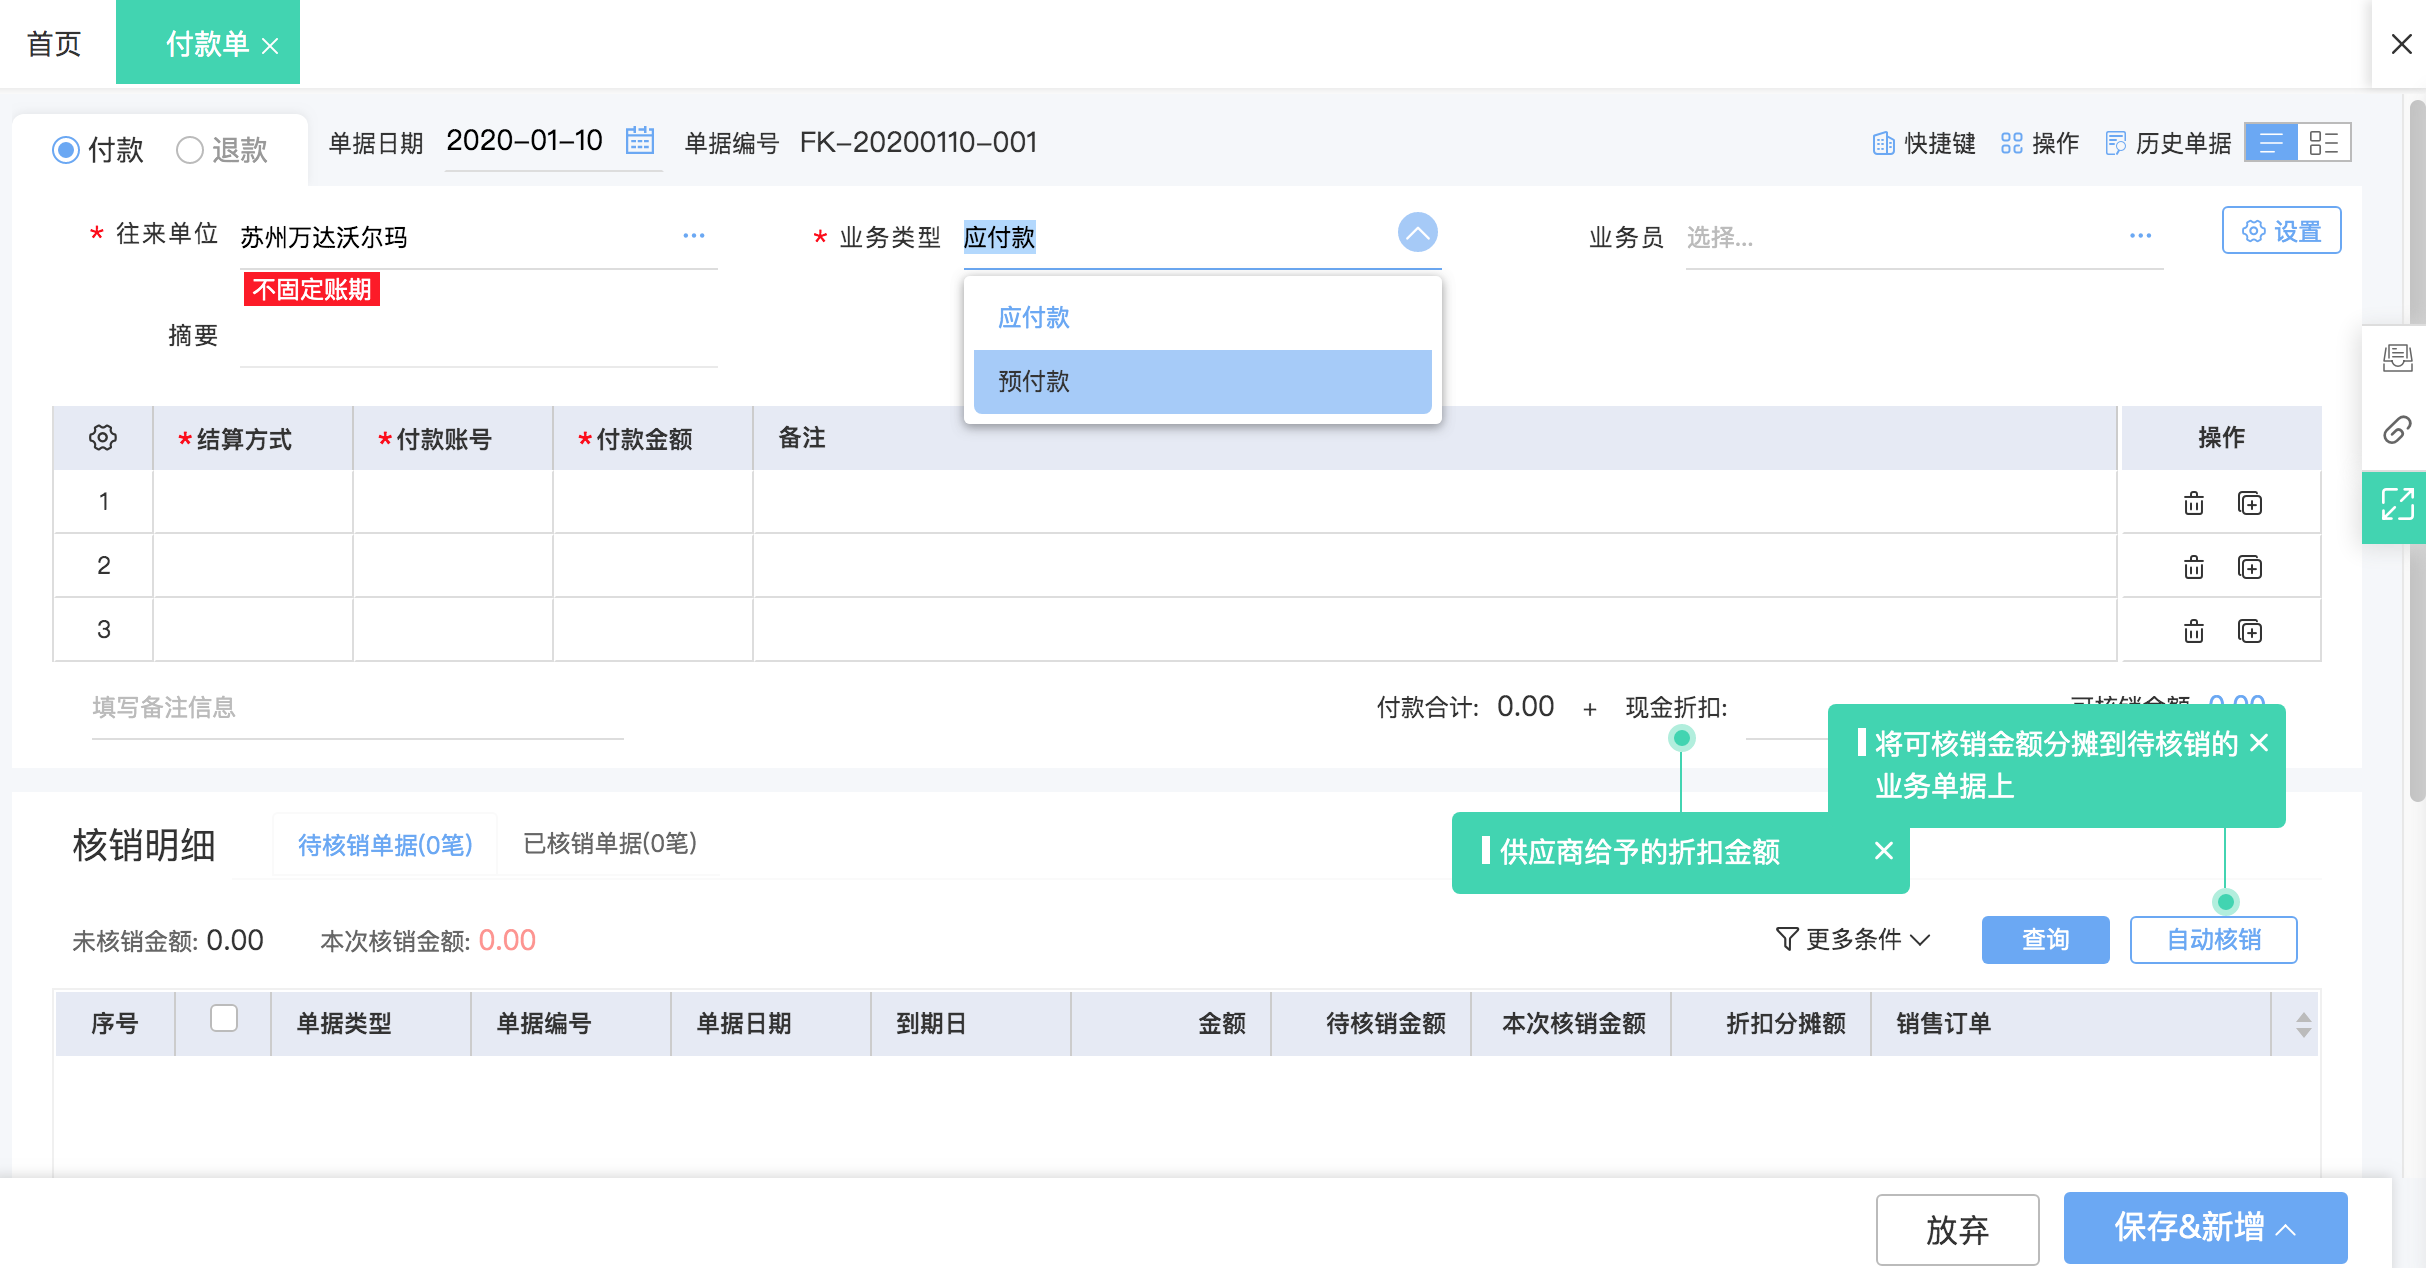Click the 快捷键 shortcut key icon

tap(1885, 143)
